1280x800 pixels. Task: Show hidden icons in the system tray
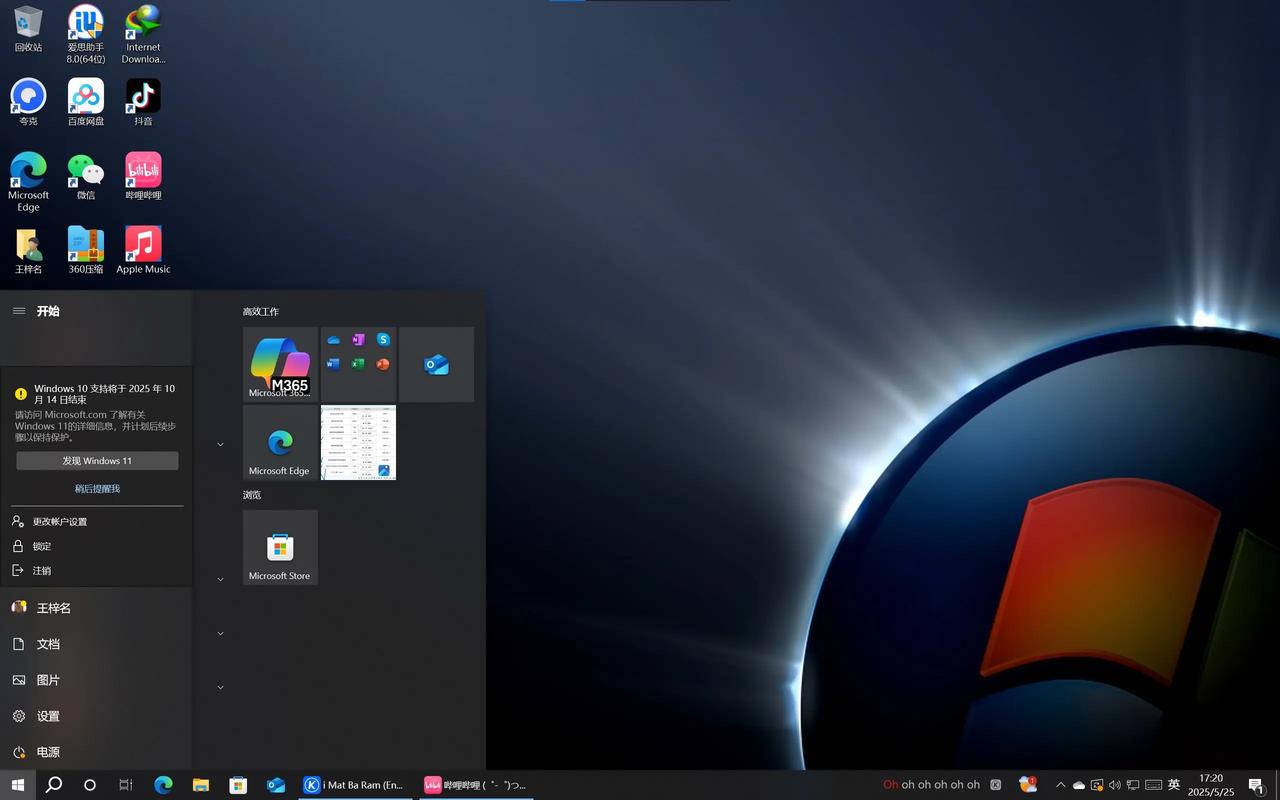[x=1060, y=784]
